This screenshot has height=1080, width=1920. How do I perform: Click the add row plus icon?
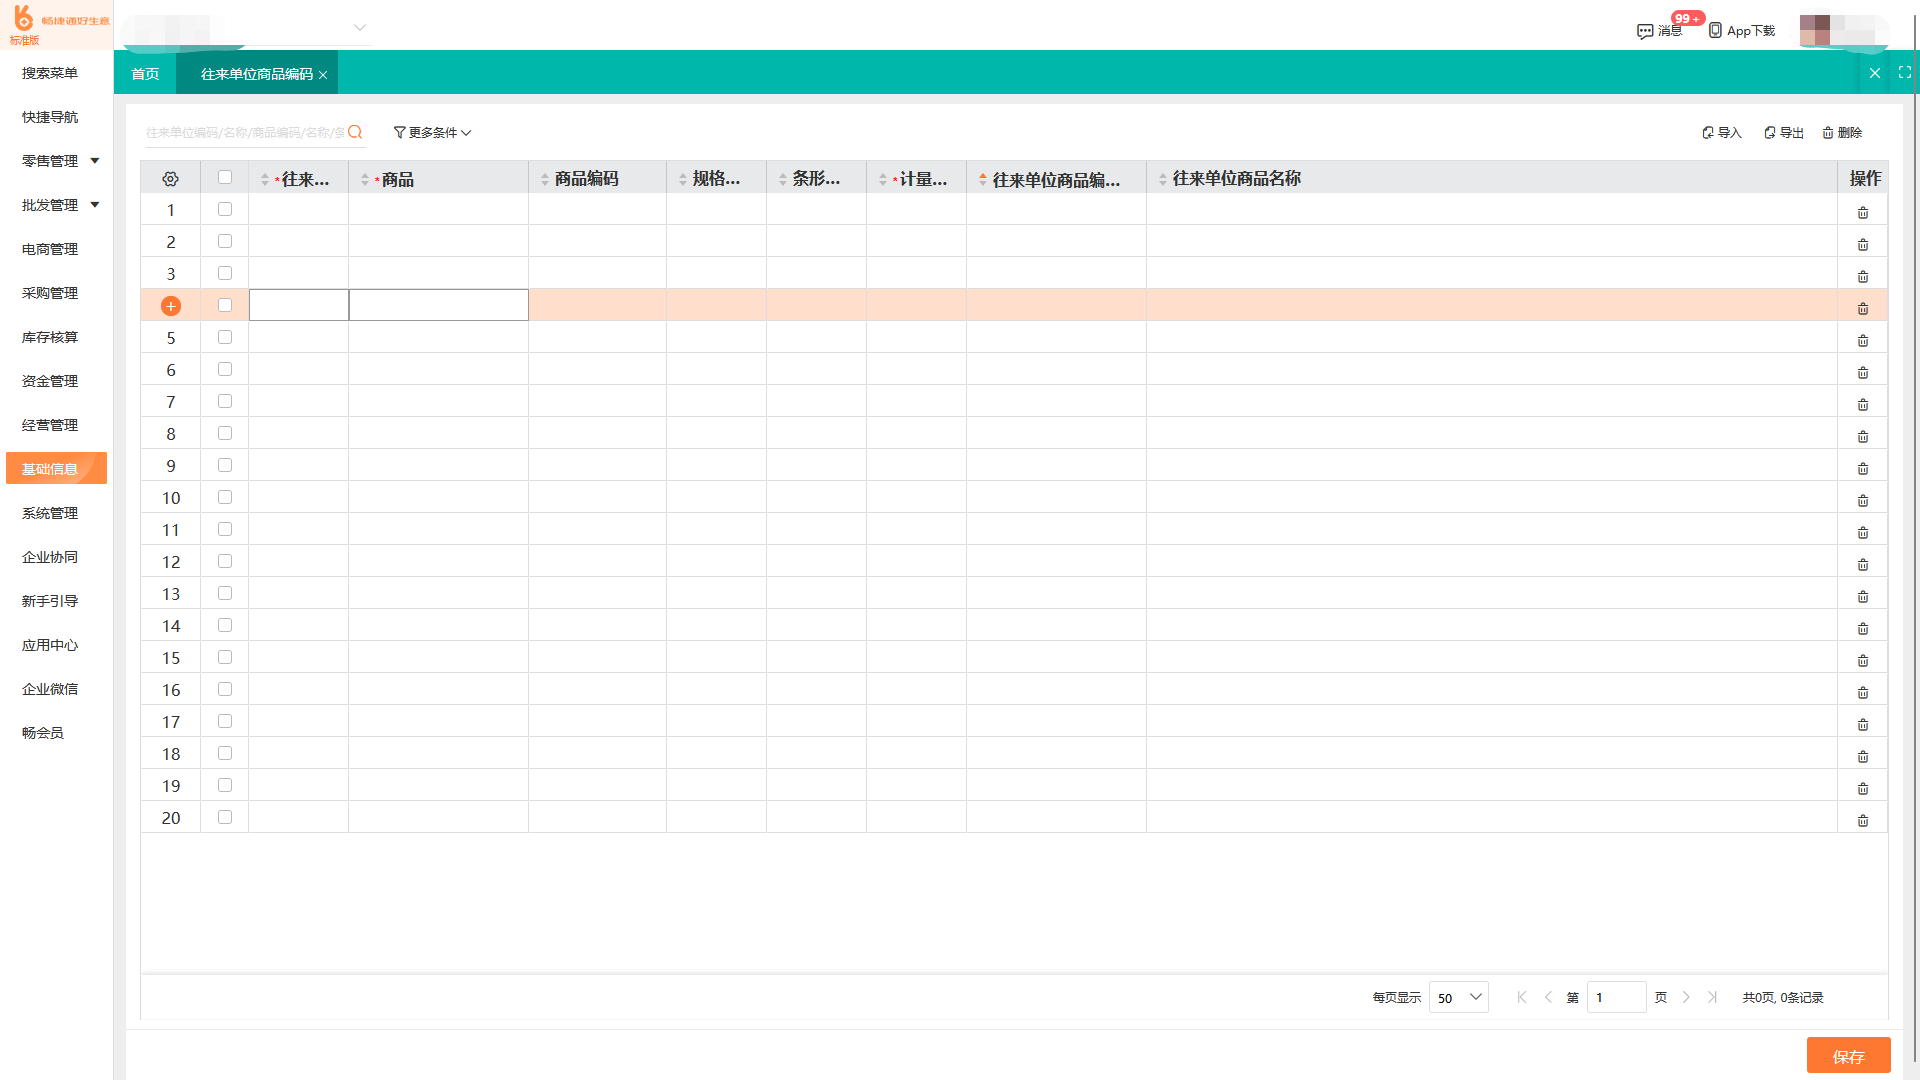click(x=170, y=305)
